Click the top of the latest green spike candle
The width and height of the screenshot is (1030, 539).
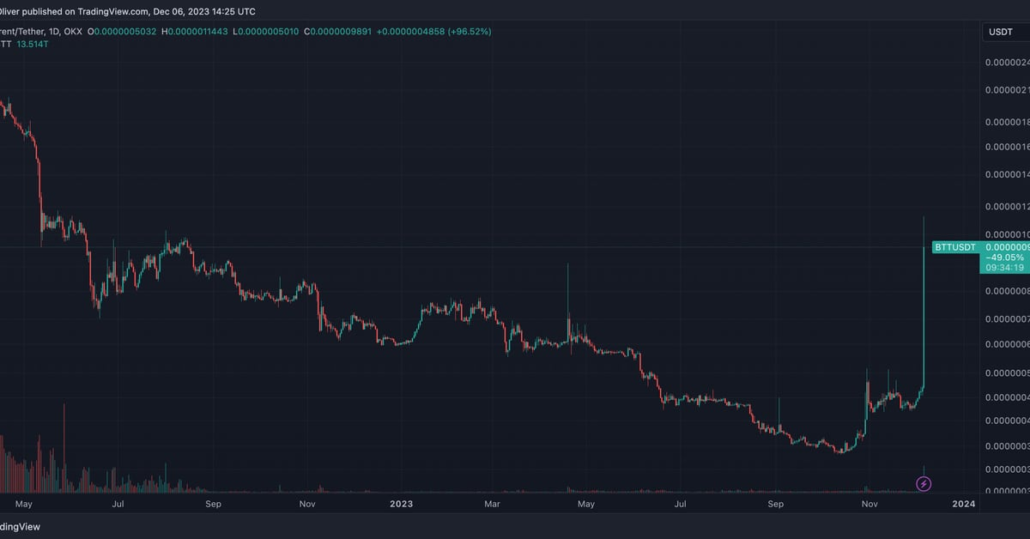[x=923, y=219]
